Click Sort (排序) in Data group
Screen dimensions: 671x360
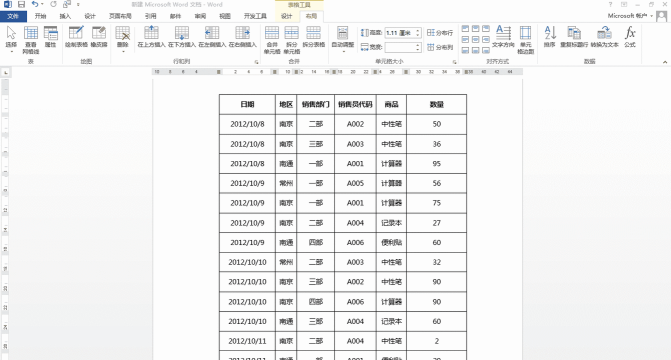[550, 37]
